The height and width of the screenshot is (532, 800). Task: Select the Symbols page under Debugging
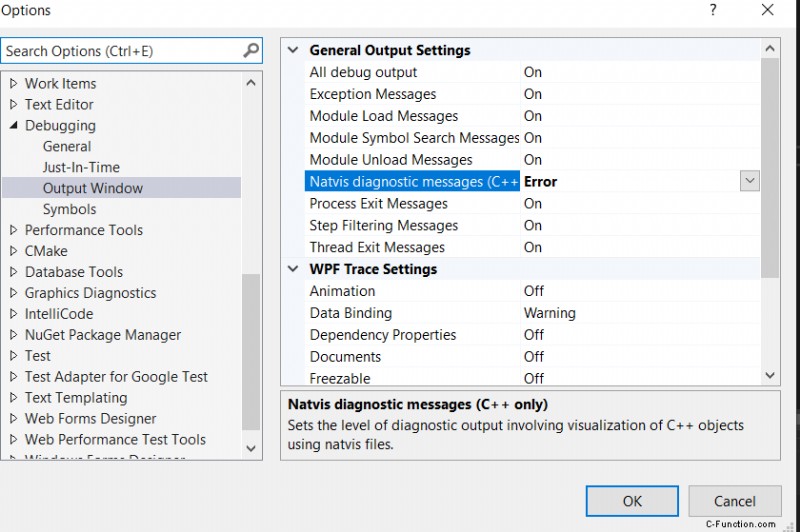pos(69,209)
